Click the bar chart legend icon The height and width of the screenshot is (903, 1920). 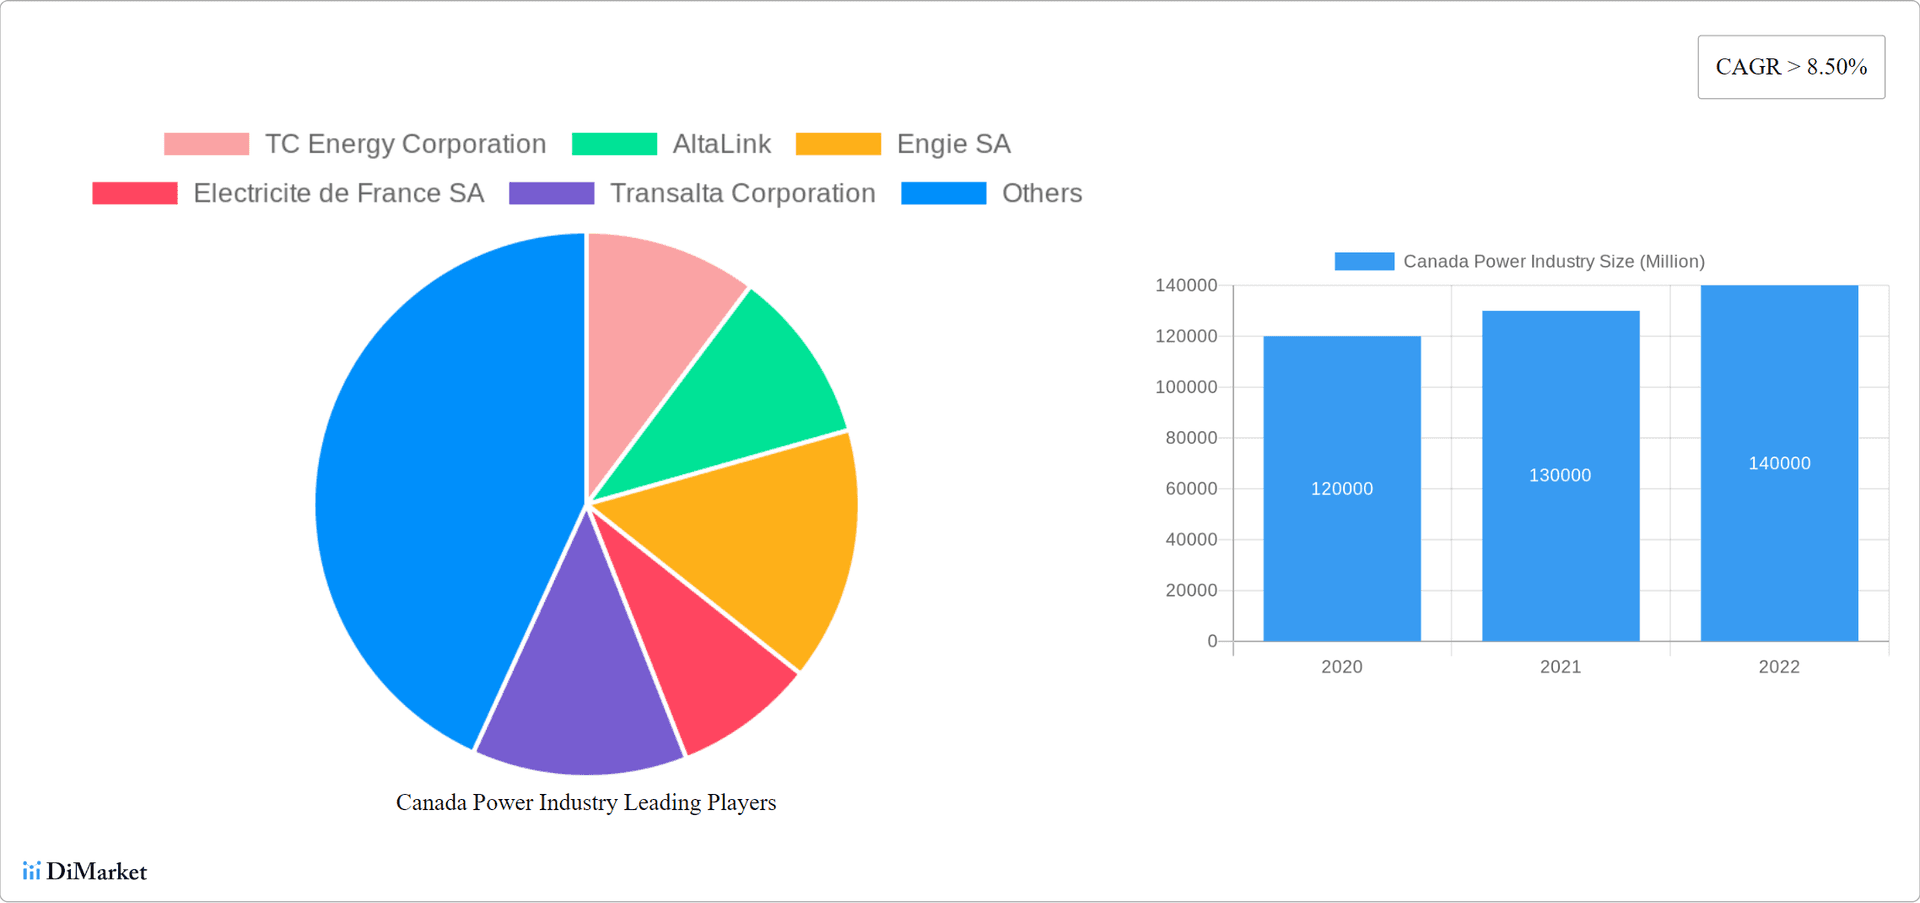click(x=1364, y=260)
